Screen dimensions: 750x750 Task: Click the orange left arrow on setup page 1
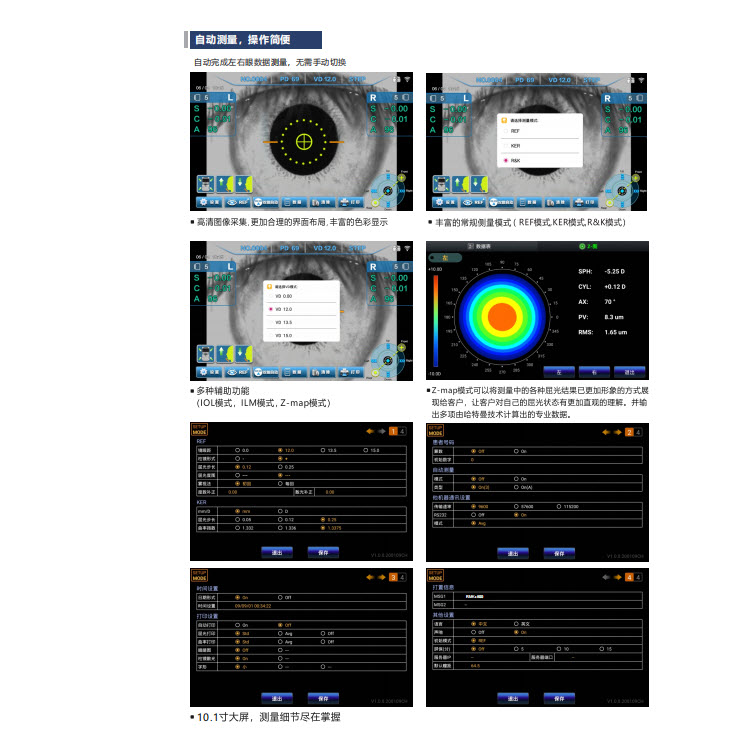pos(367,431)
